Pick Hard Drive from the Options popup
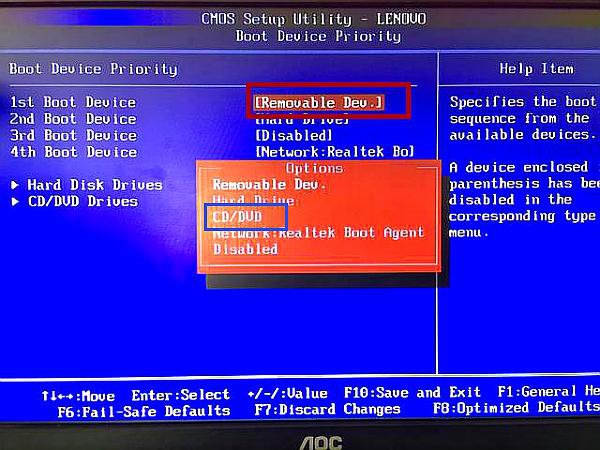Viewport: 600px width, 450px height. 255,200
